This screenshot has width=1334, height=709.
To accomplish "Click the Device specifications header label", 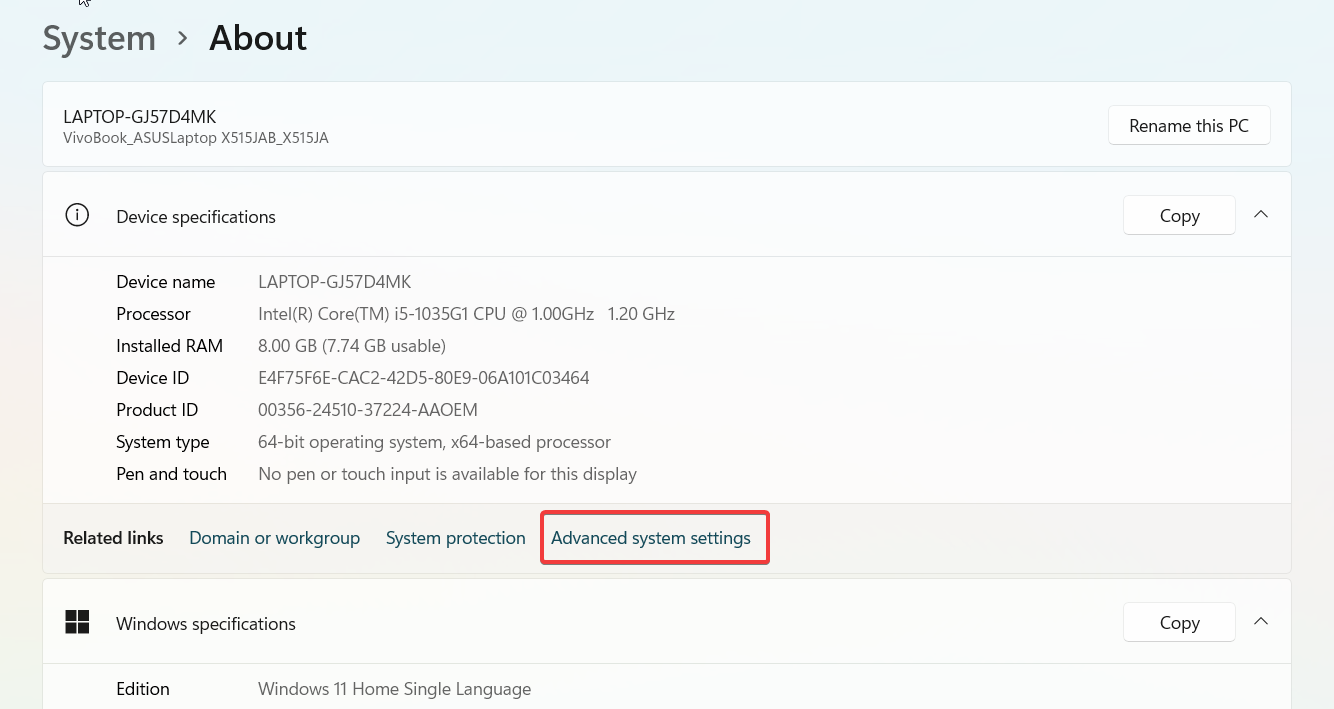I will 196,217.
